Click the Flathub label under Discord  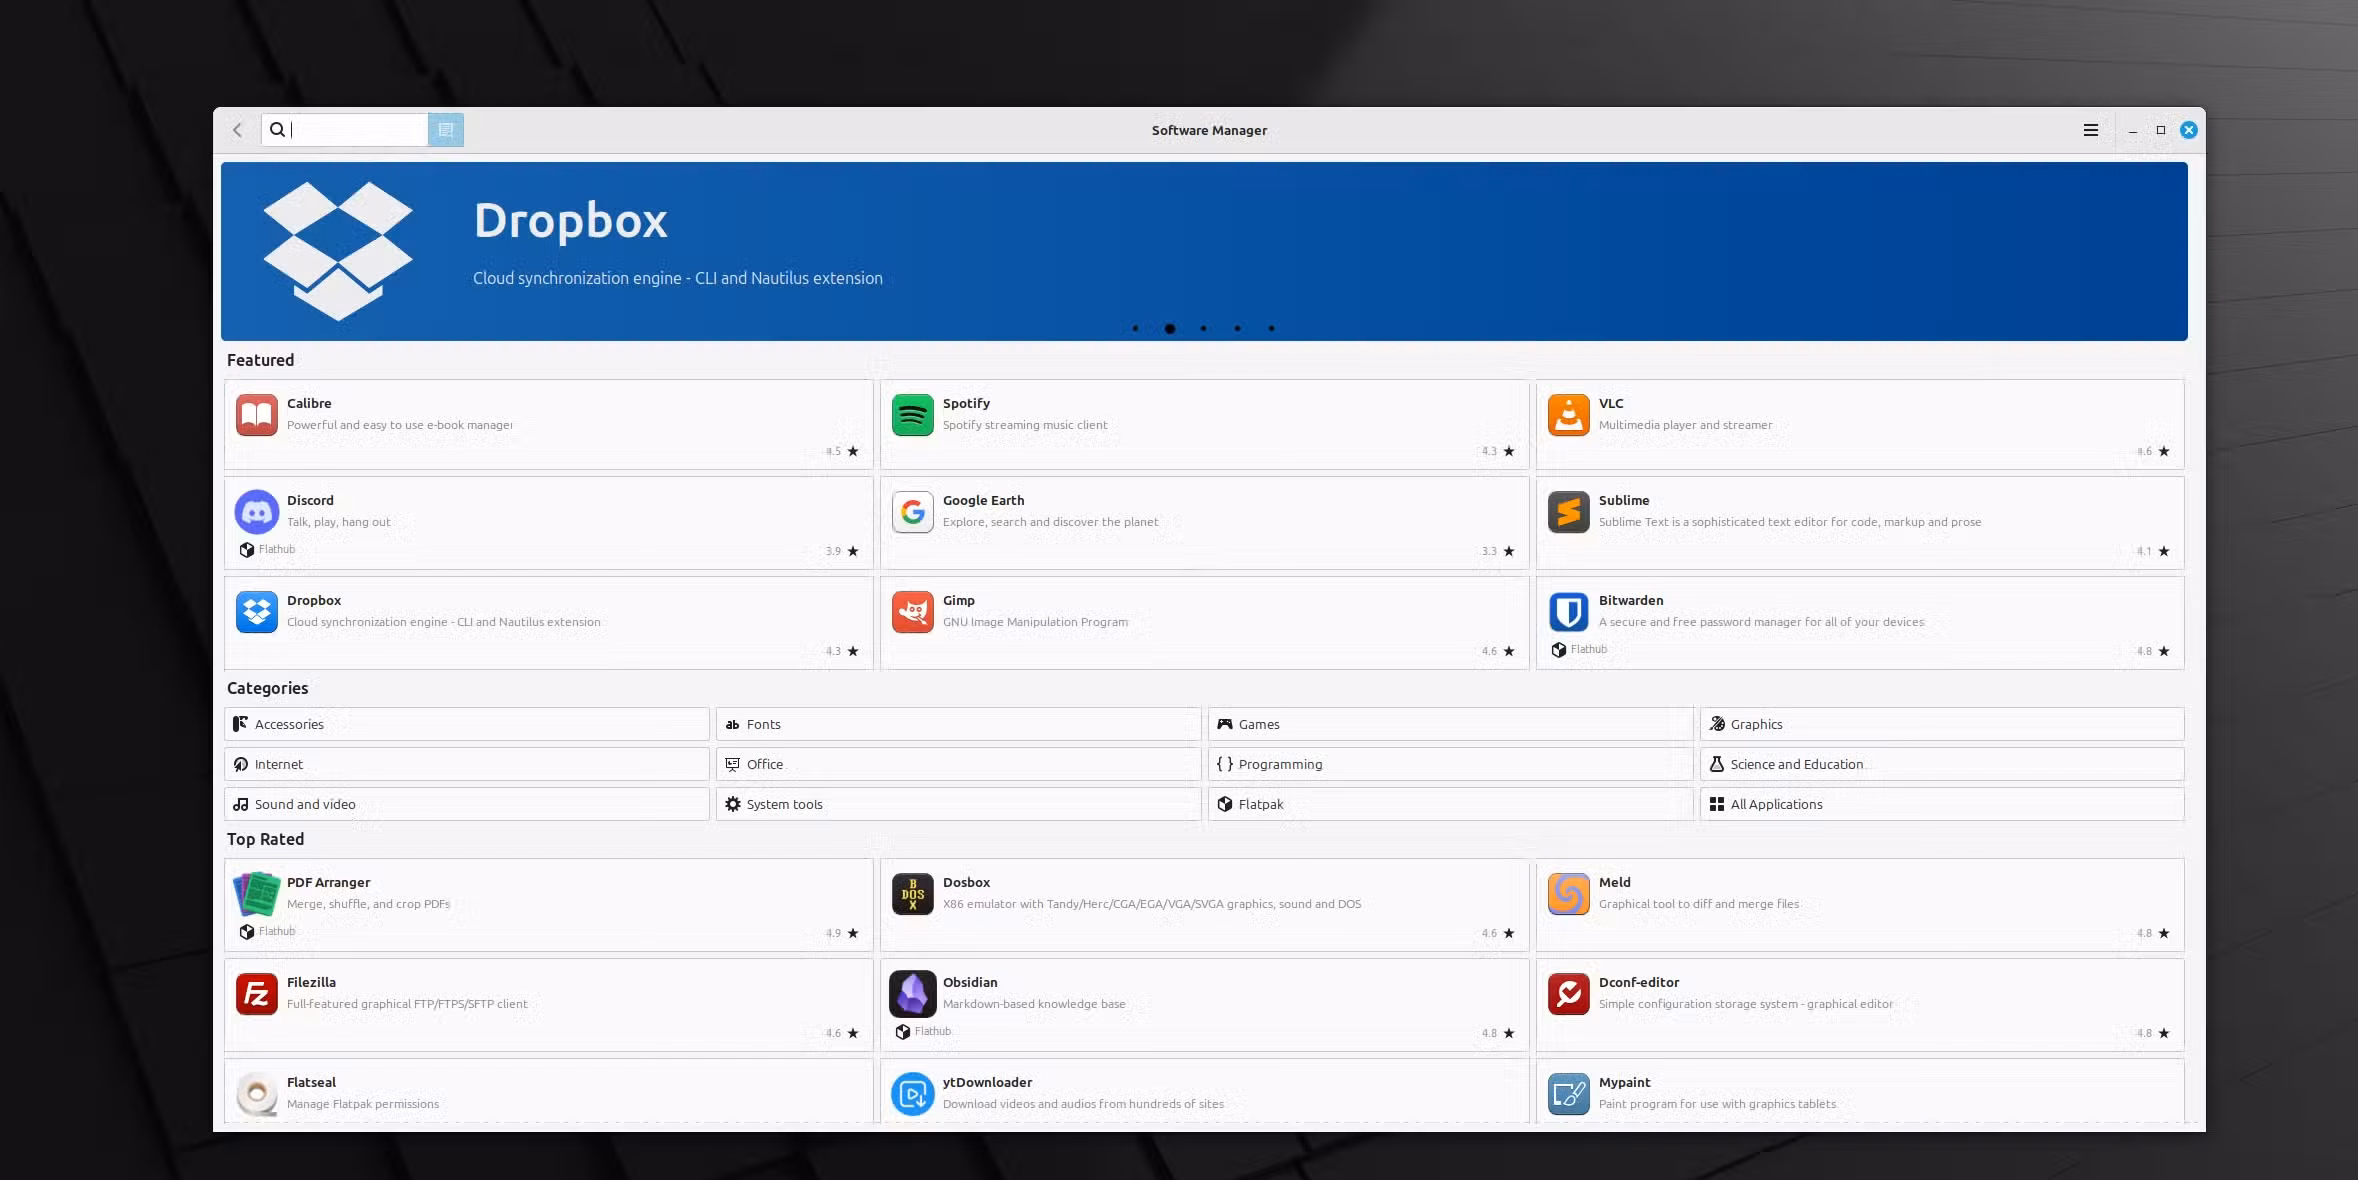pyautogui.click(x=277, y=549)
